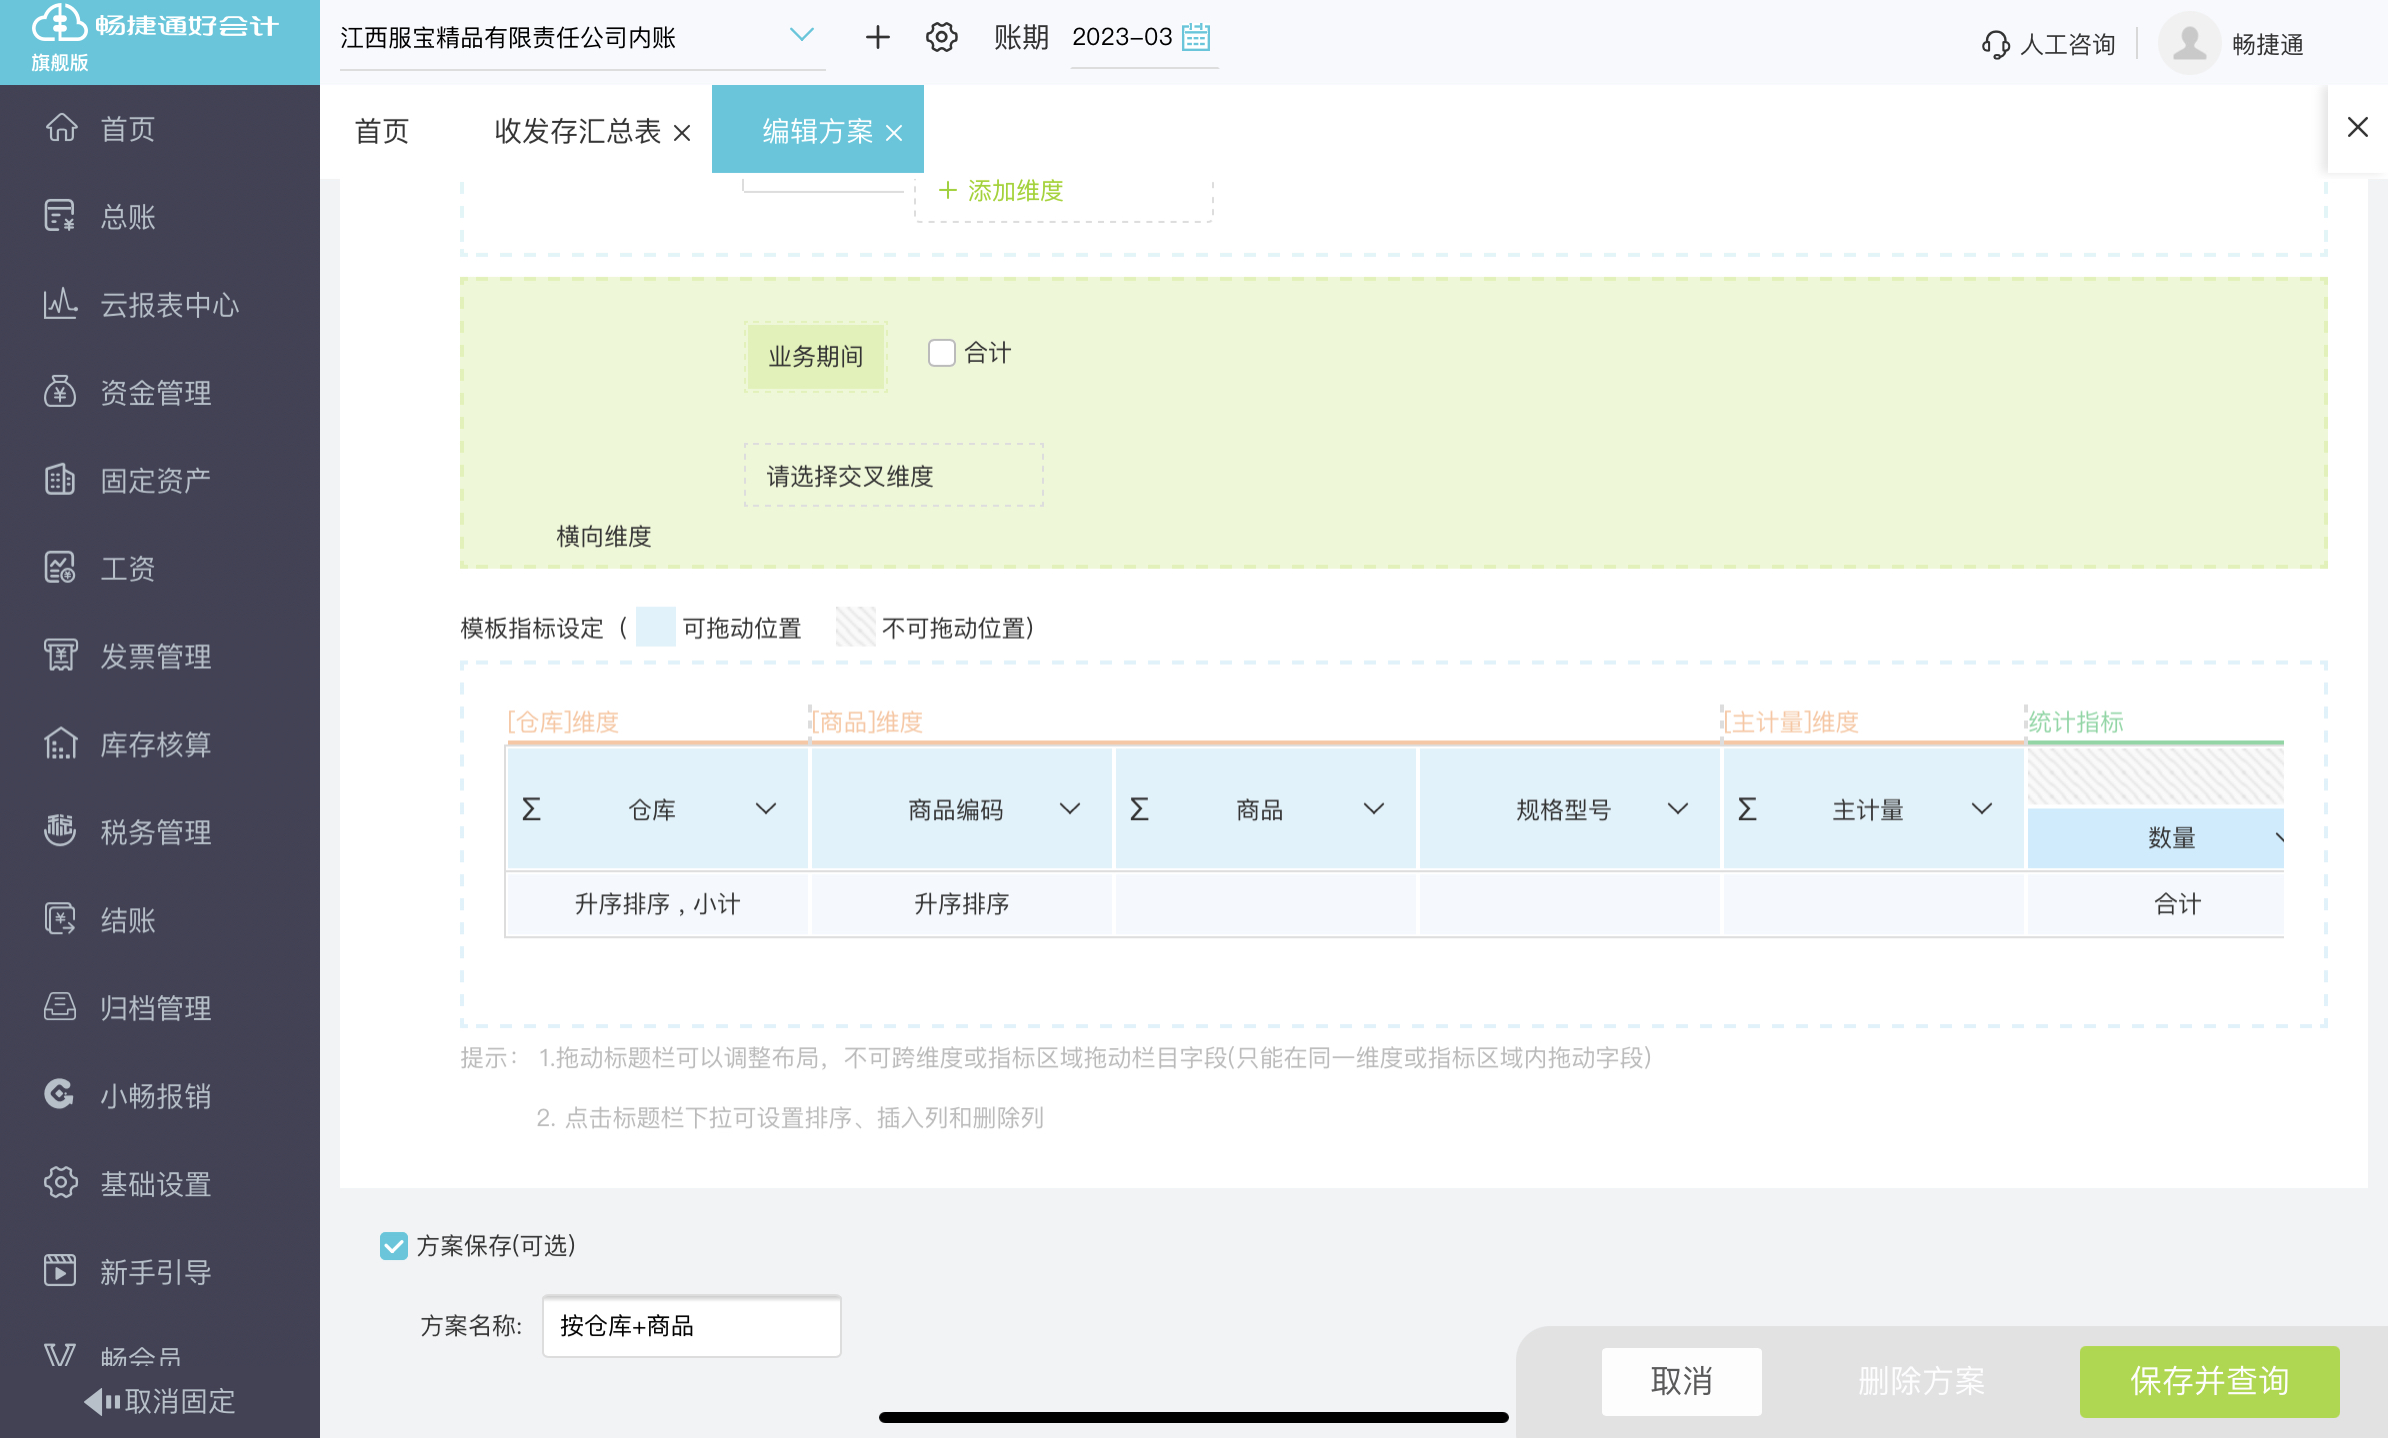Expand the 主计量 dimension dropdown
The height and width of the screenshot is (1438, 2388).
pos(1982,810)
